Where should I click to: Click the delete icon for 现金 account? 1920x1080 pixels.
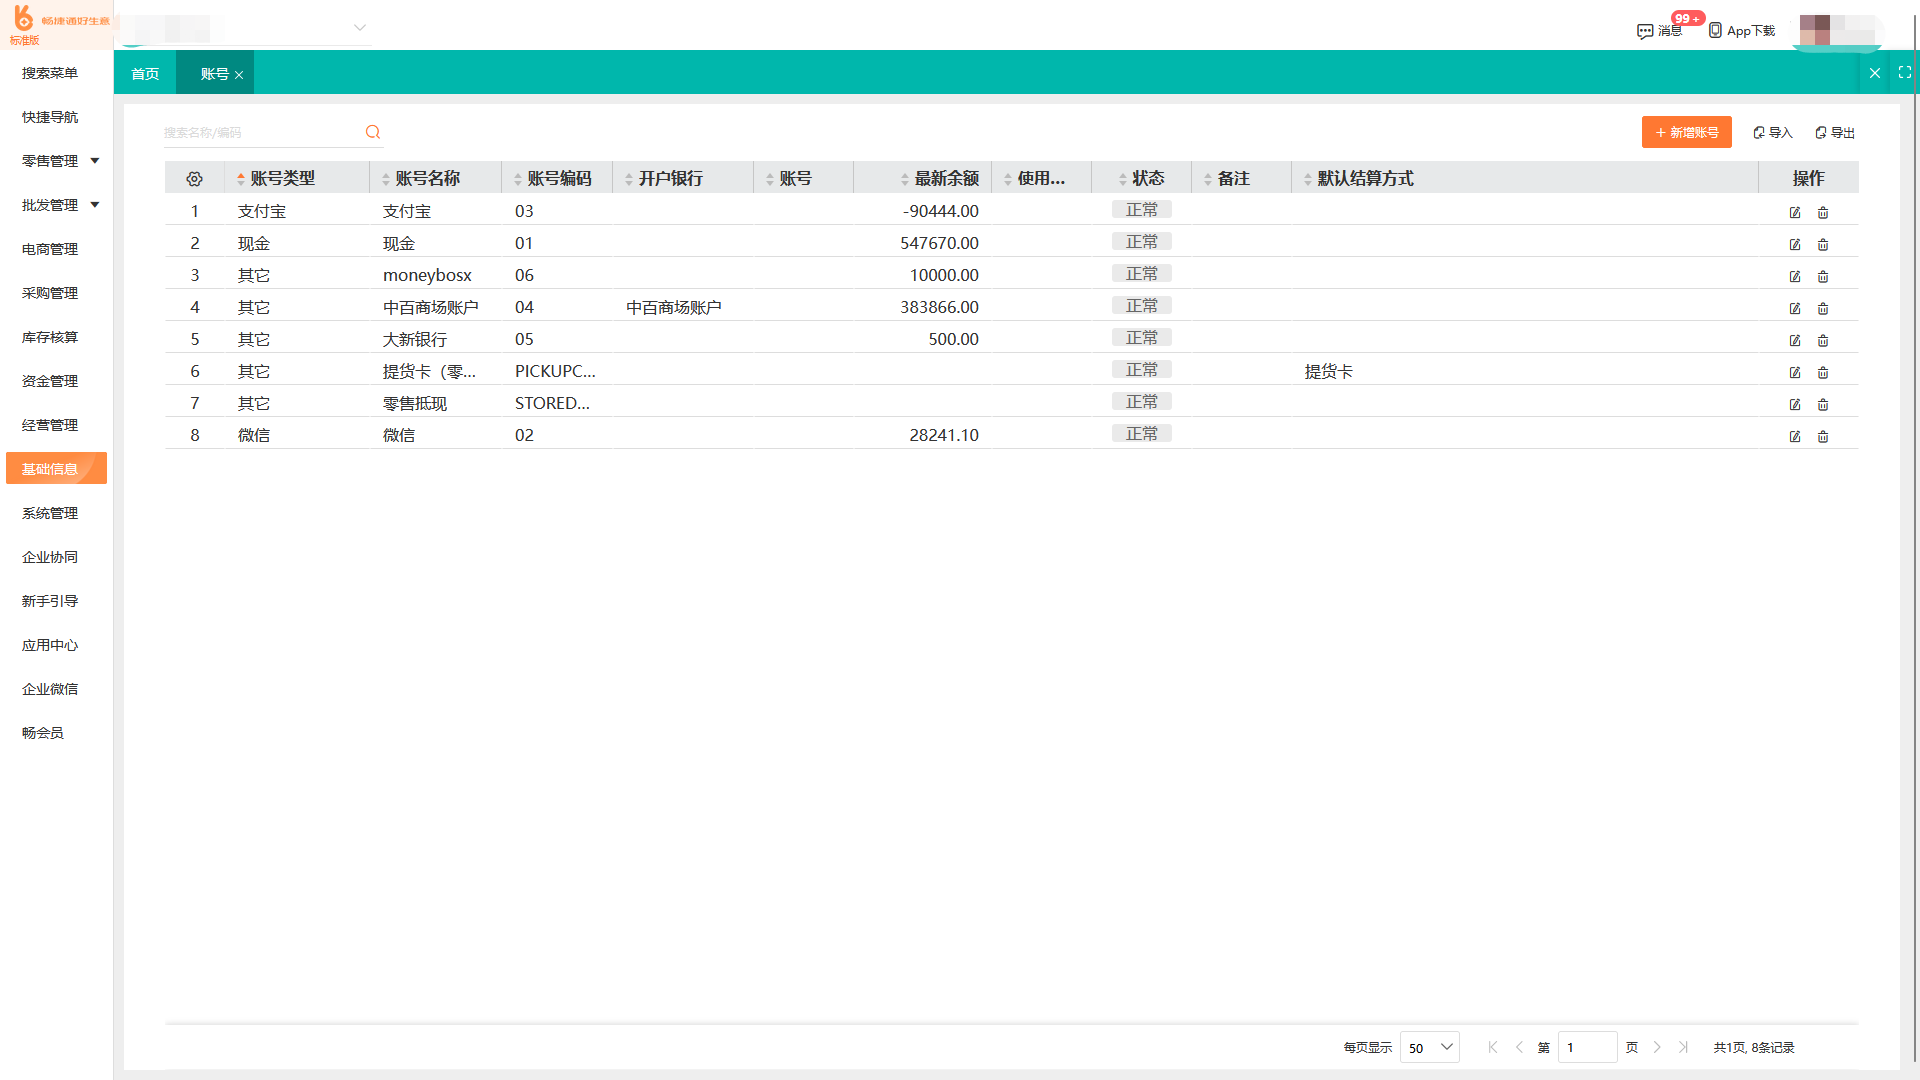pyautogui.click(x=1822, y=243)
